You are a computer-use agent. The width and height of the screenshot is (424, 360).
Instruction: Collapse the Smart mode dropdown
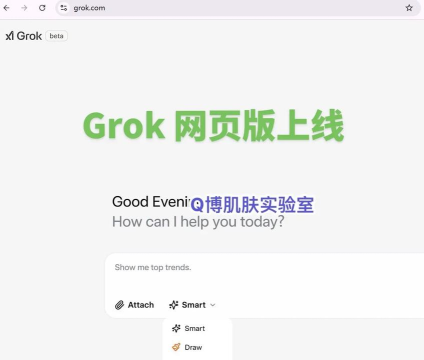pyautogui.click(x=192, y=305)
